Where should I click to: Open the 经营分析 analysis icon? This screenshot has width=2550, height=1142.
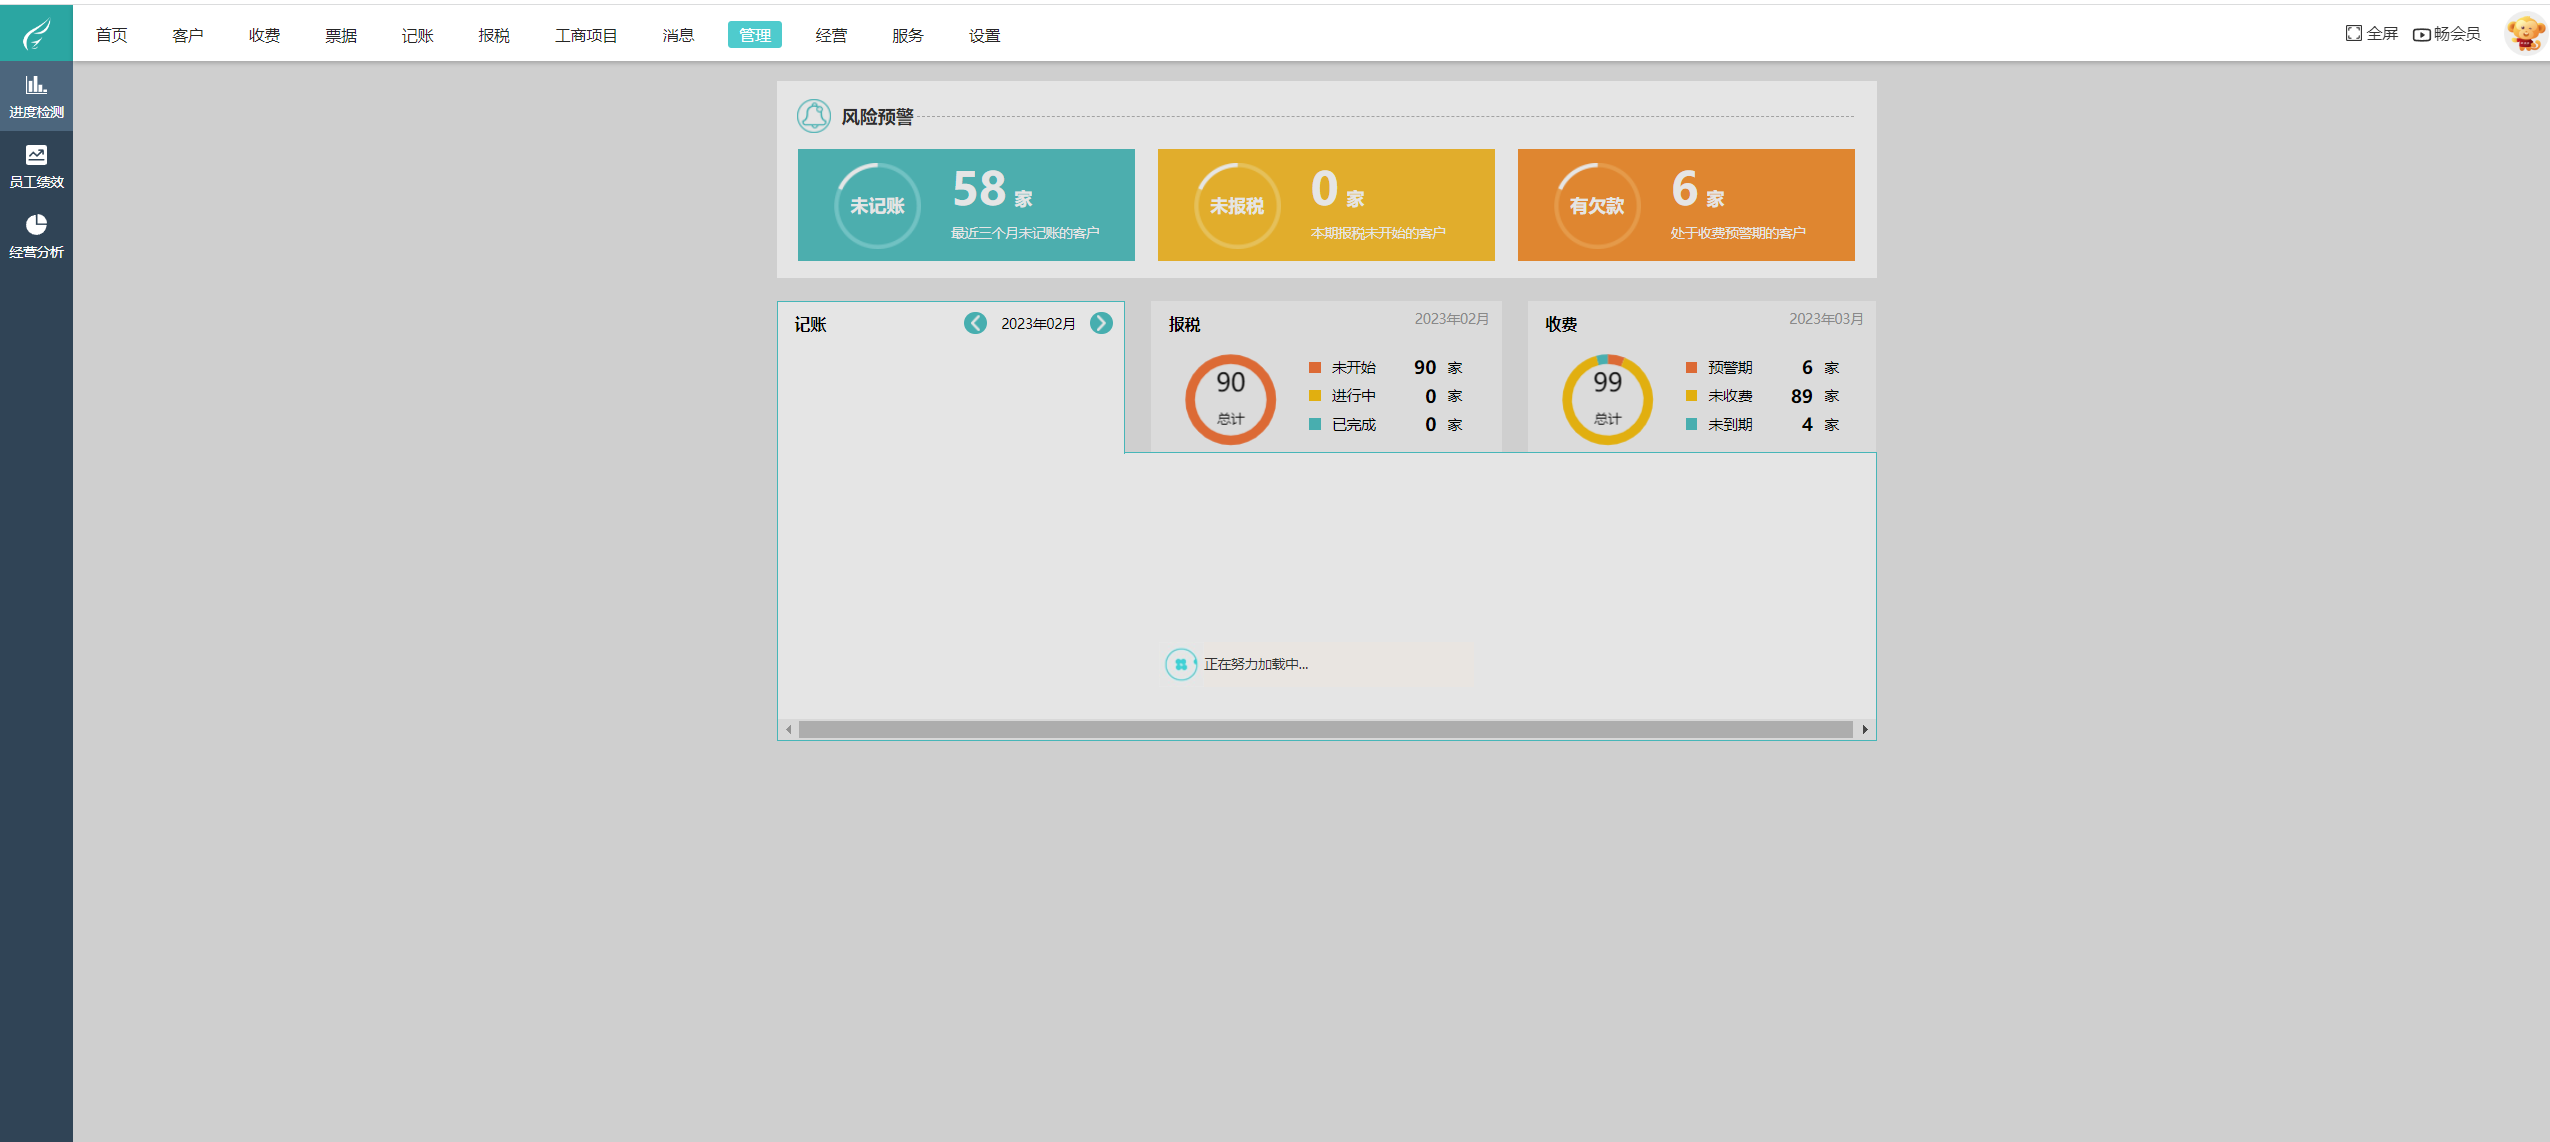pyautogui.click(x=36, y=236)
